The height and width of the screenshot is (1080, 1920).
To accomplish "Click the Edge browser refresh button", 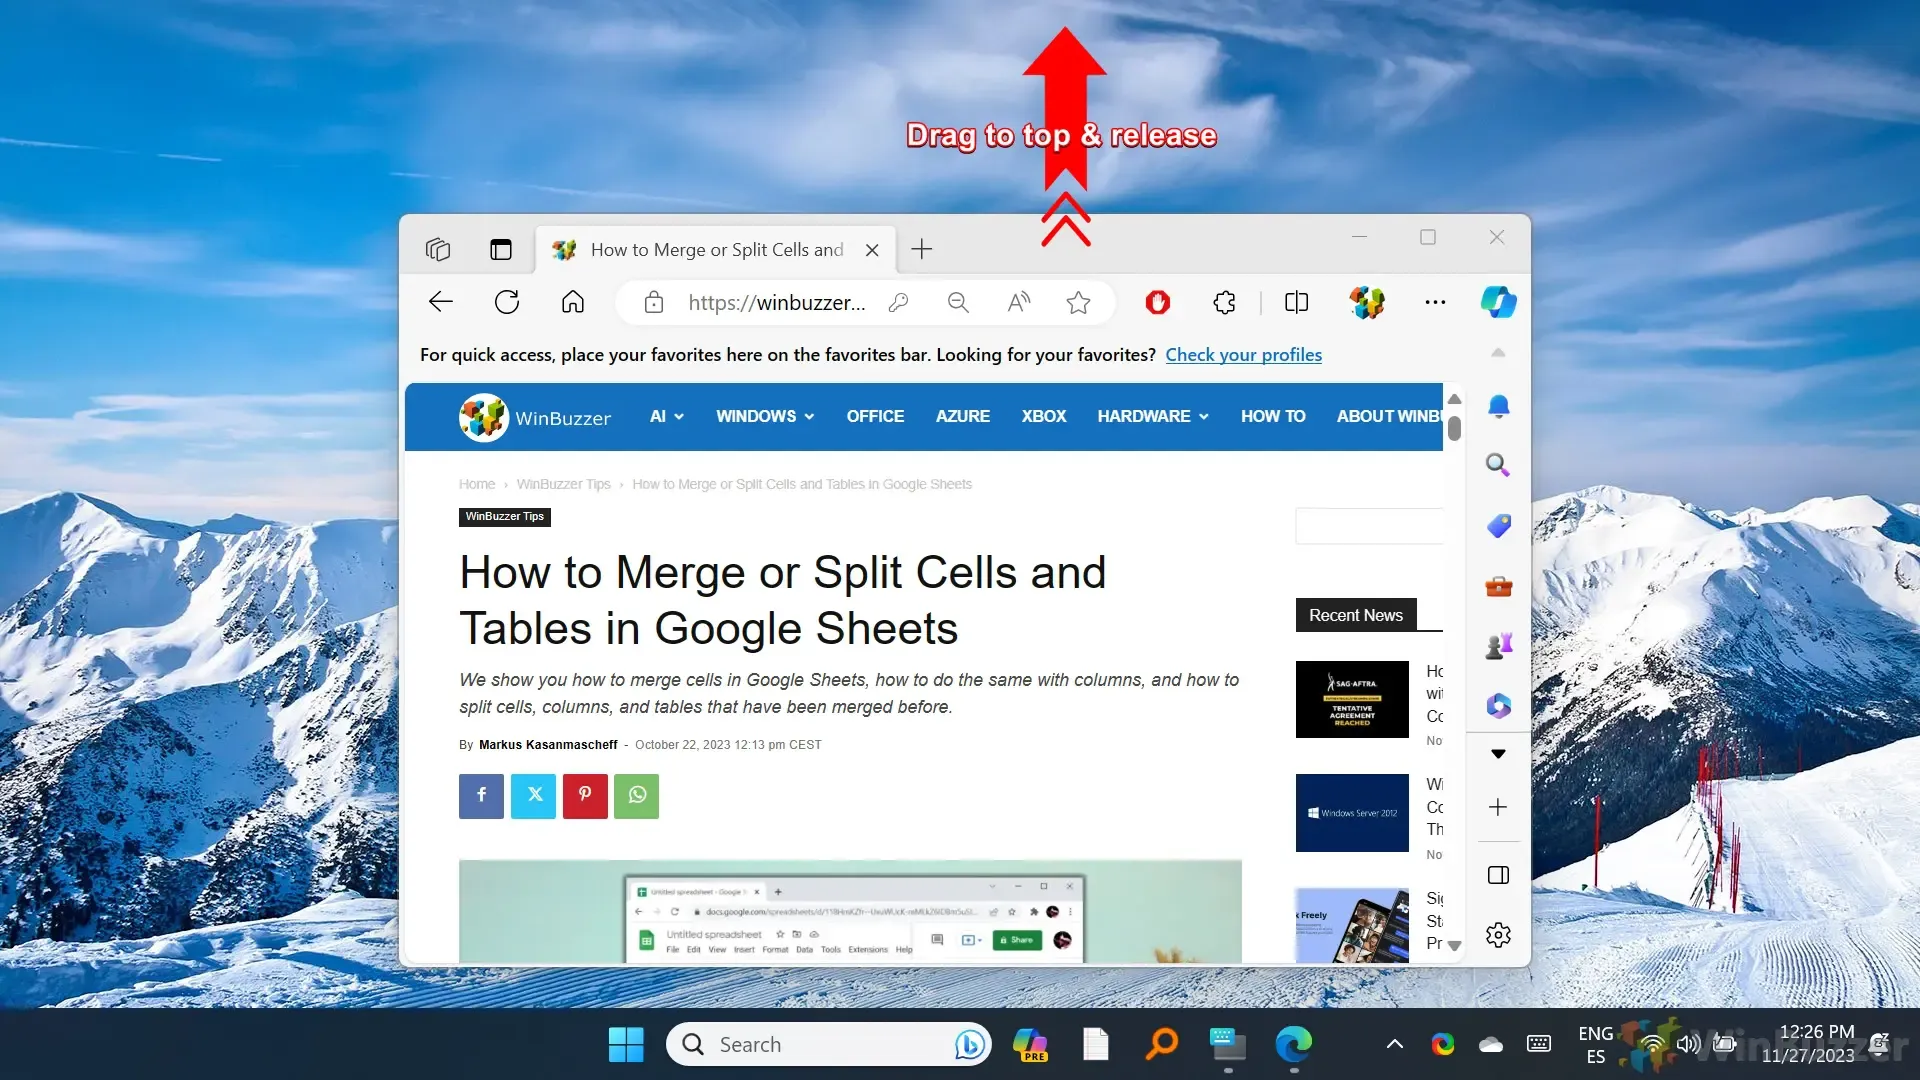I will tap(506, 302).
